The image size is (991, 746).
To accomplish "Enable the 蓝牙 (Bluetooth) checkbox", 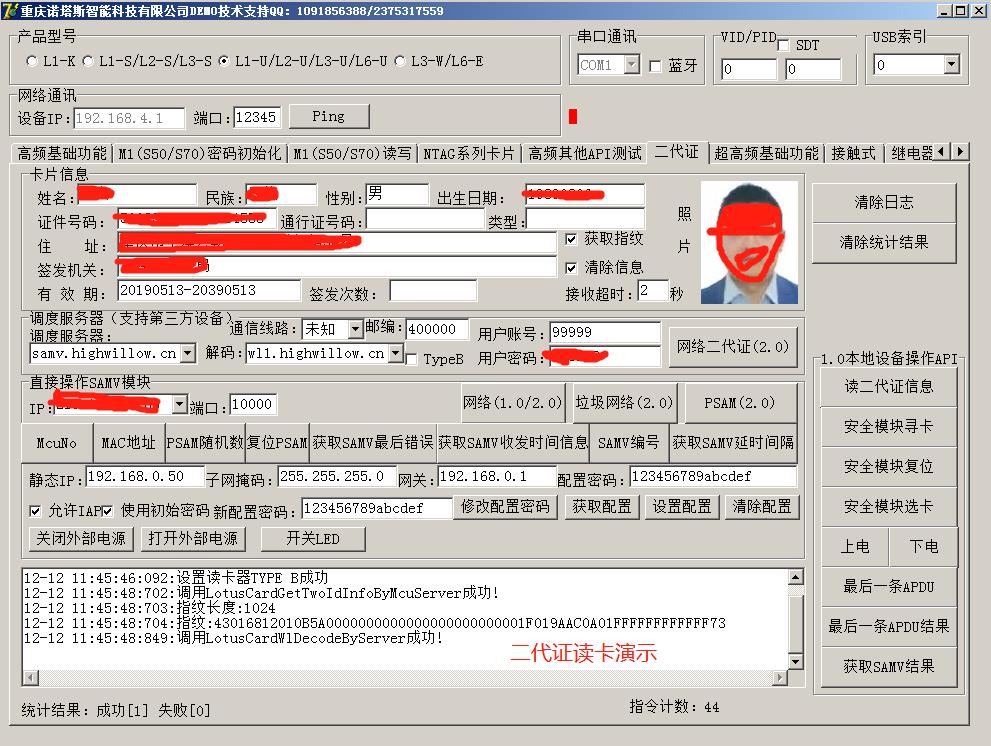I will pos(655,66).
